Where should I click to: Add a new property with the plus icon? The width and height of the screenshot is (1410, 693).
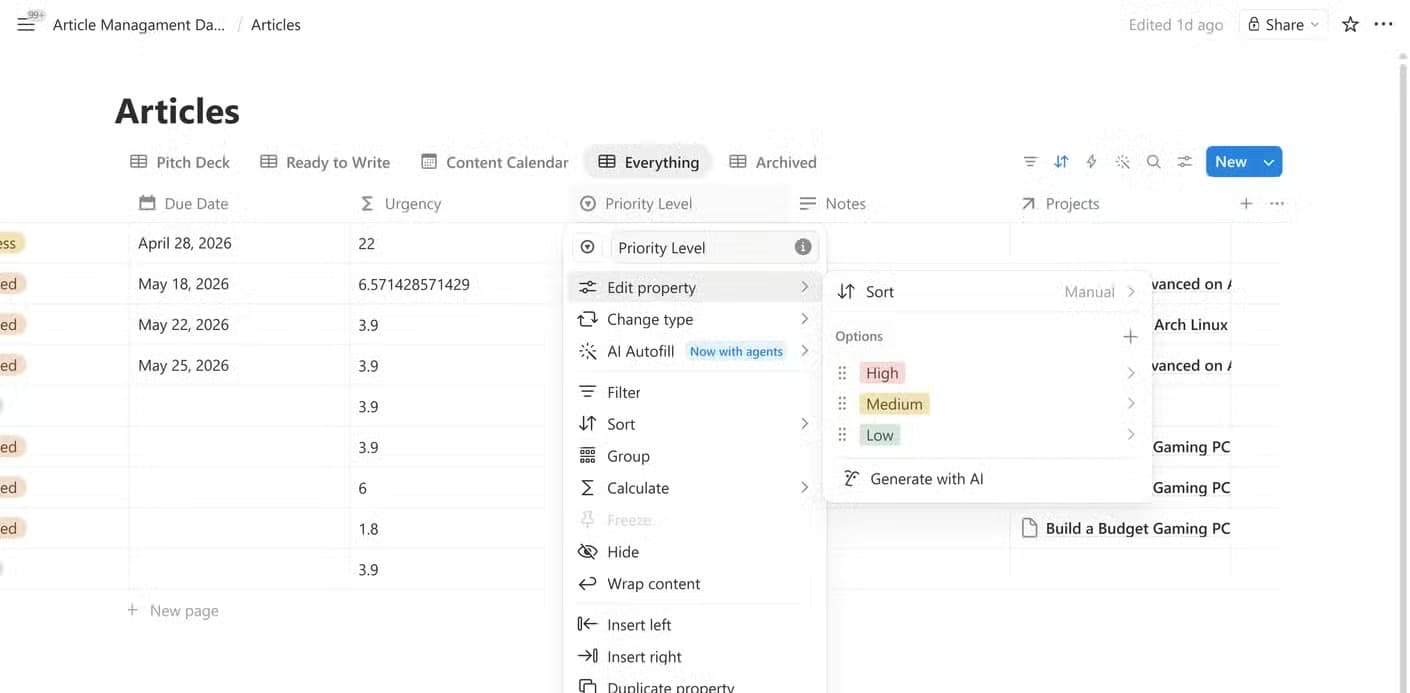point(1246,203)
